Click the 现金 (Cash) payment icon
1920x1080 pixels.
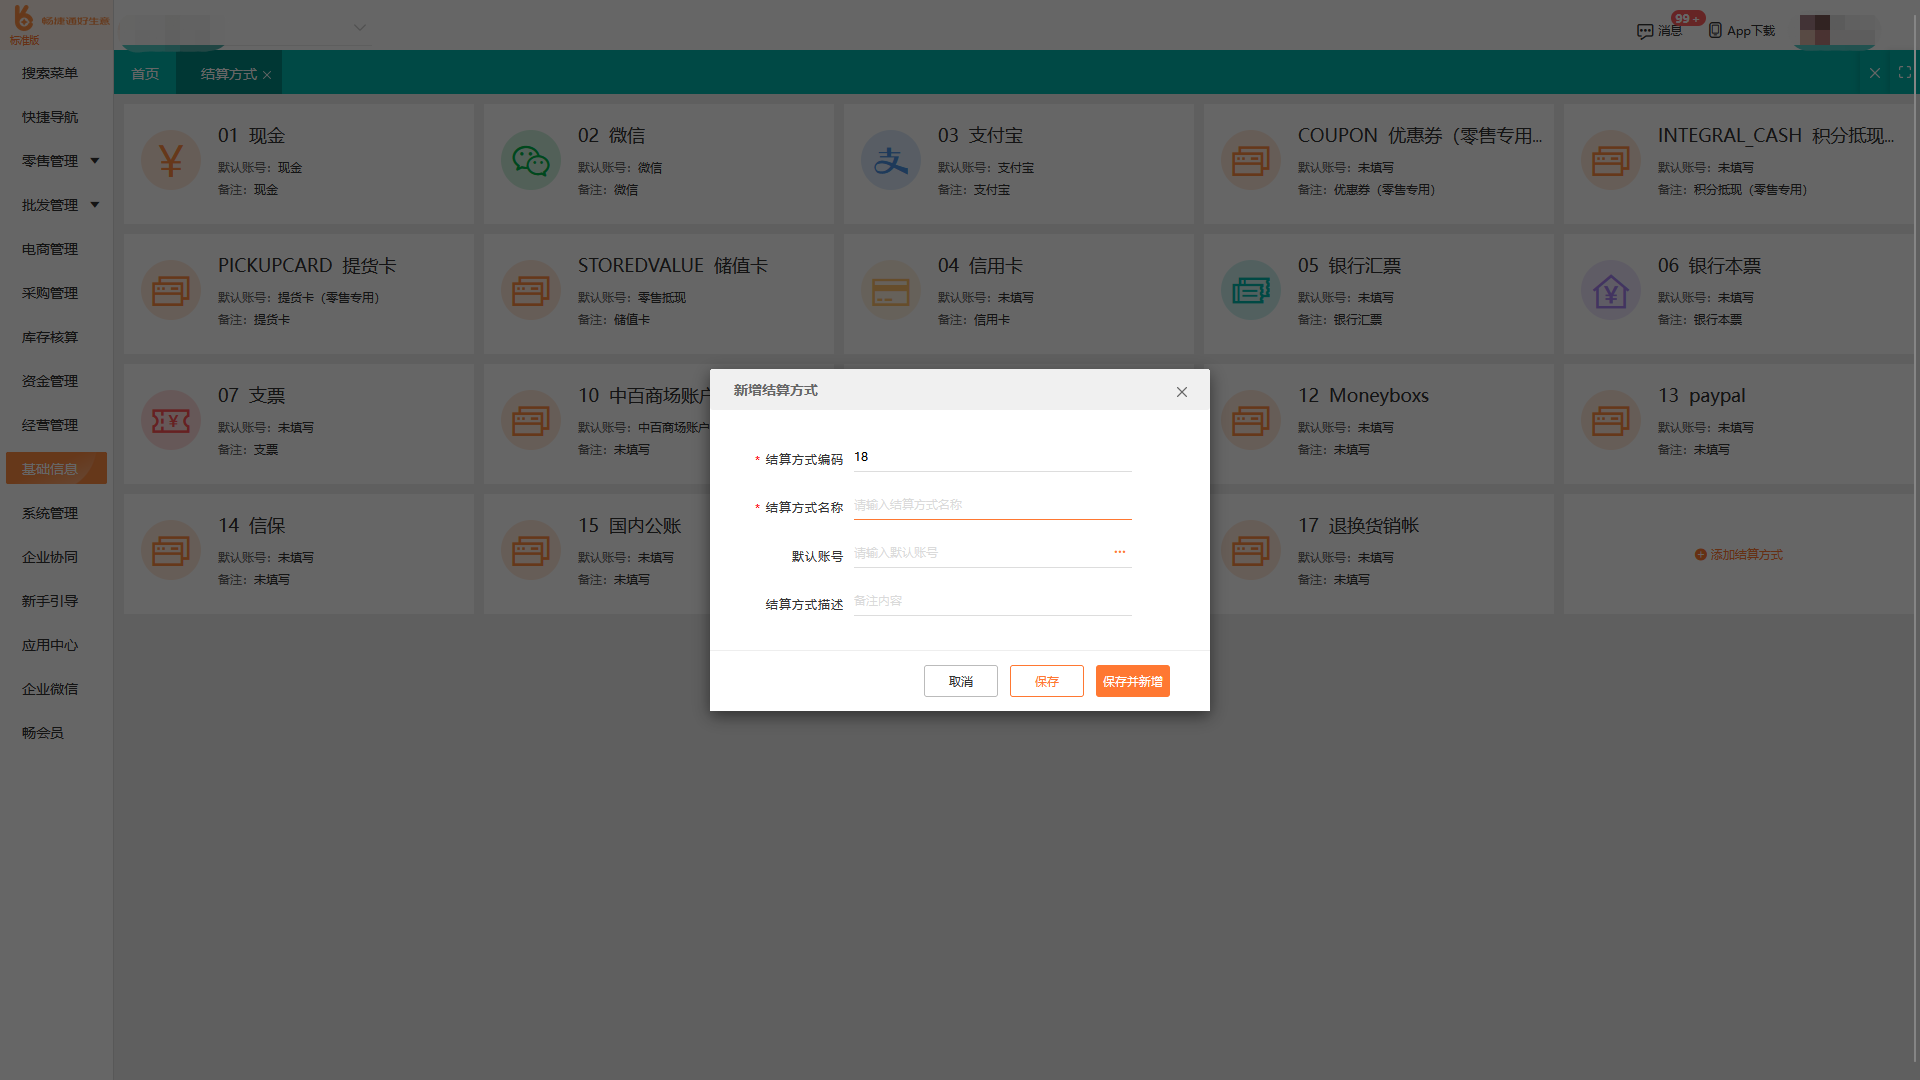click(x=170, y=160)
